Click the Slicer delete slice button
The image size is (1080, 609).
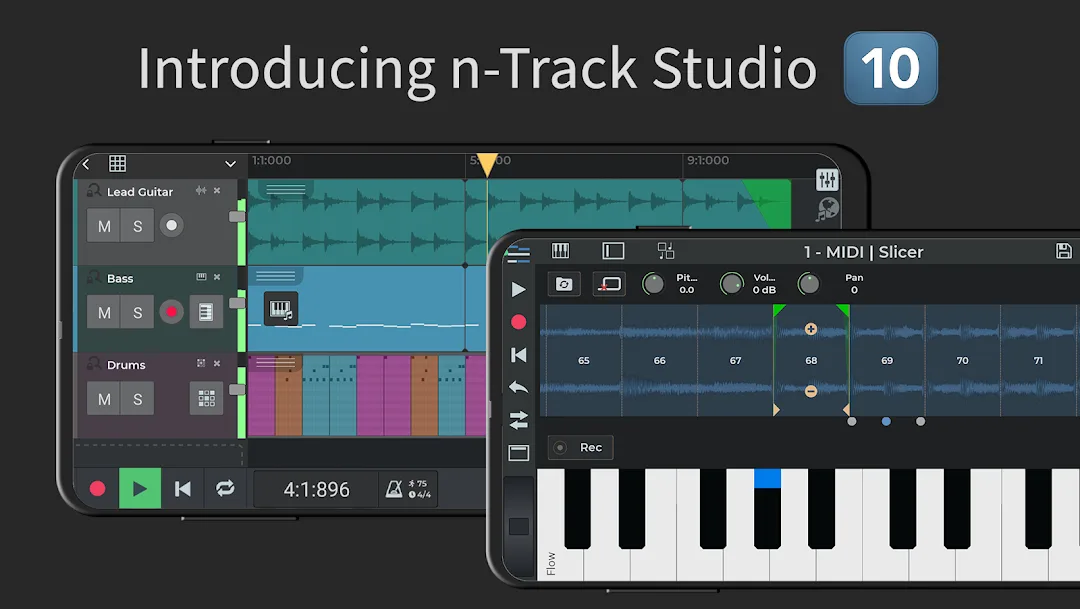(610, 284)
